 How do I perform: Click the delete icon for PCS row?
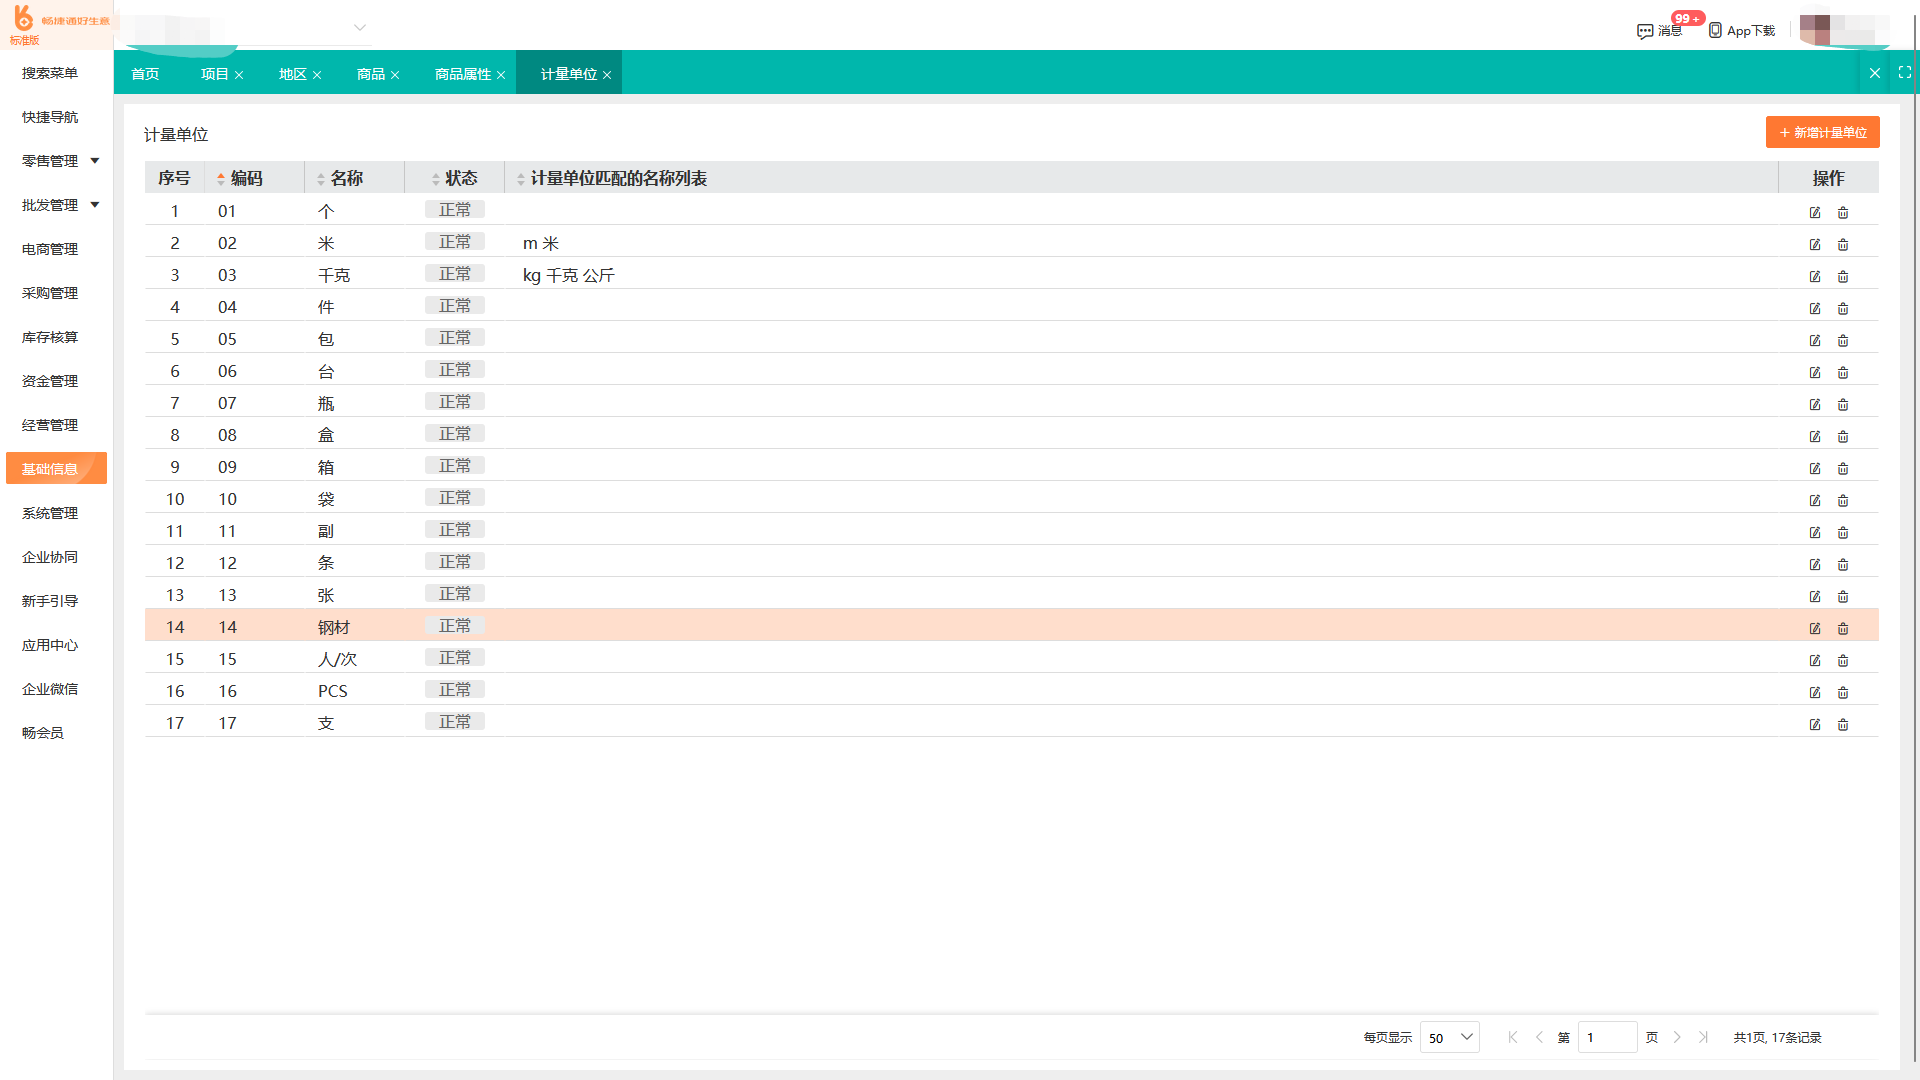[1844, 691]
